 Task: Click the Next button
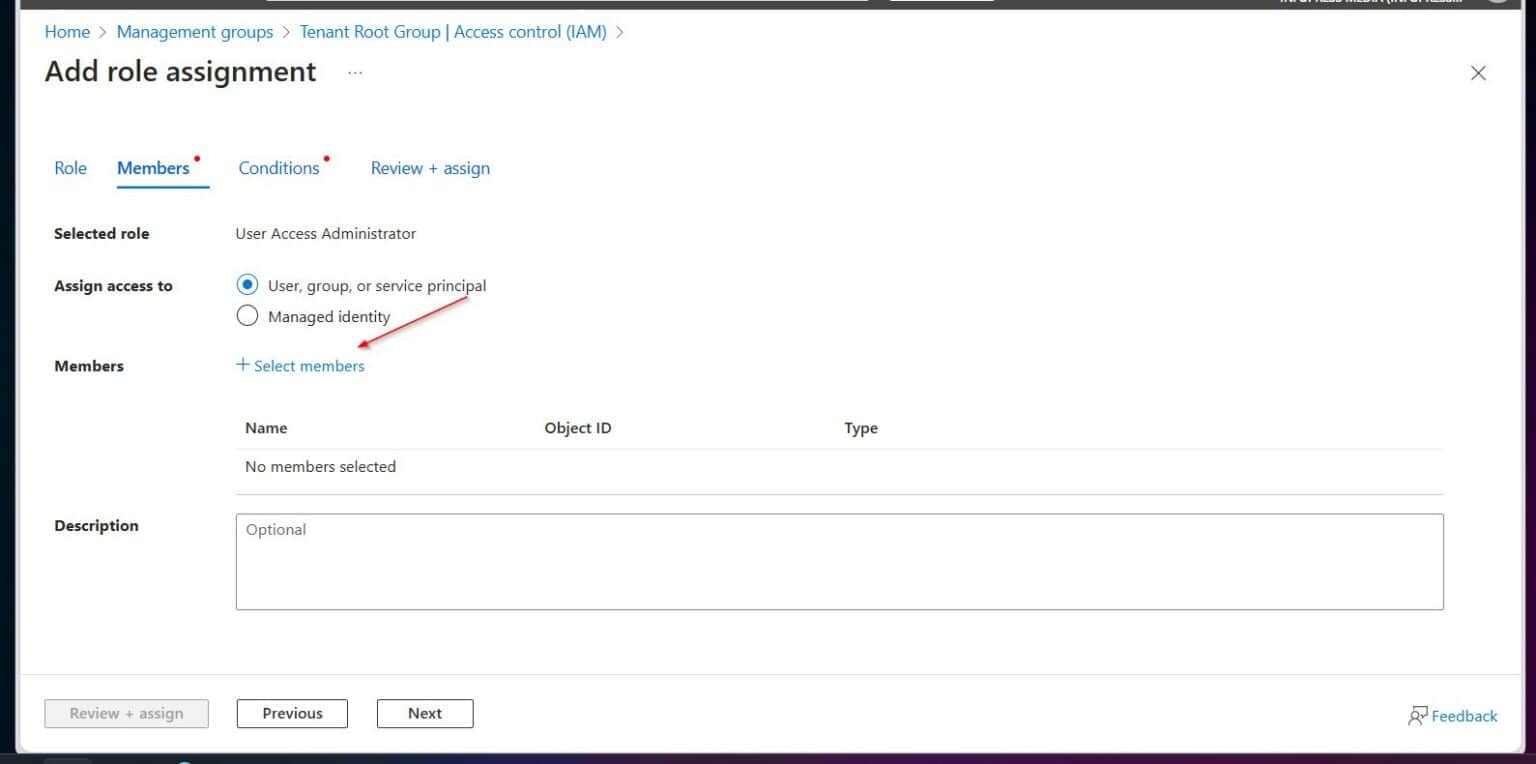coord(424,713)
